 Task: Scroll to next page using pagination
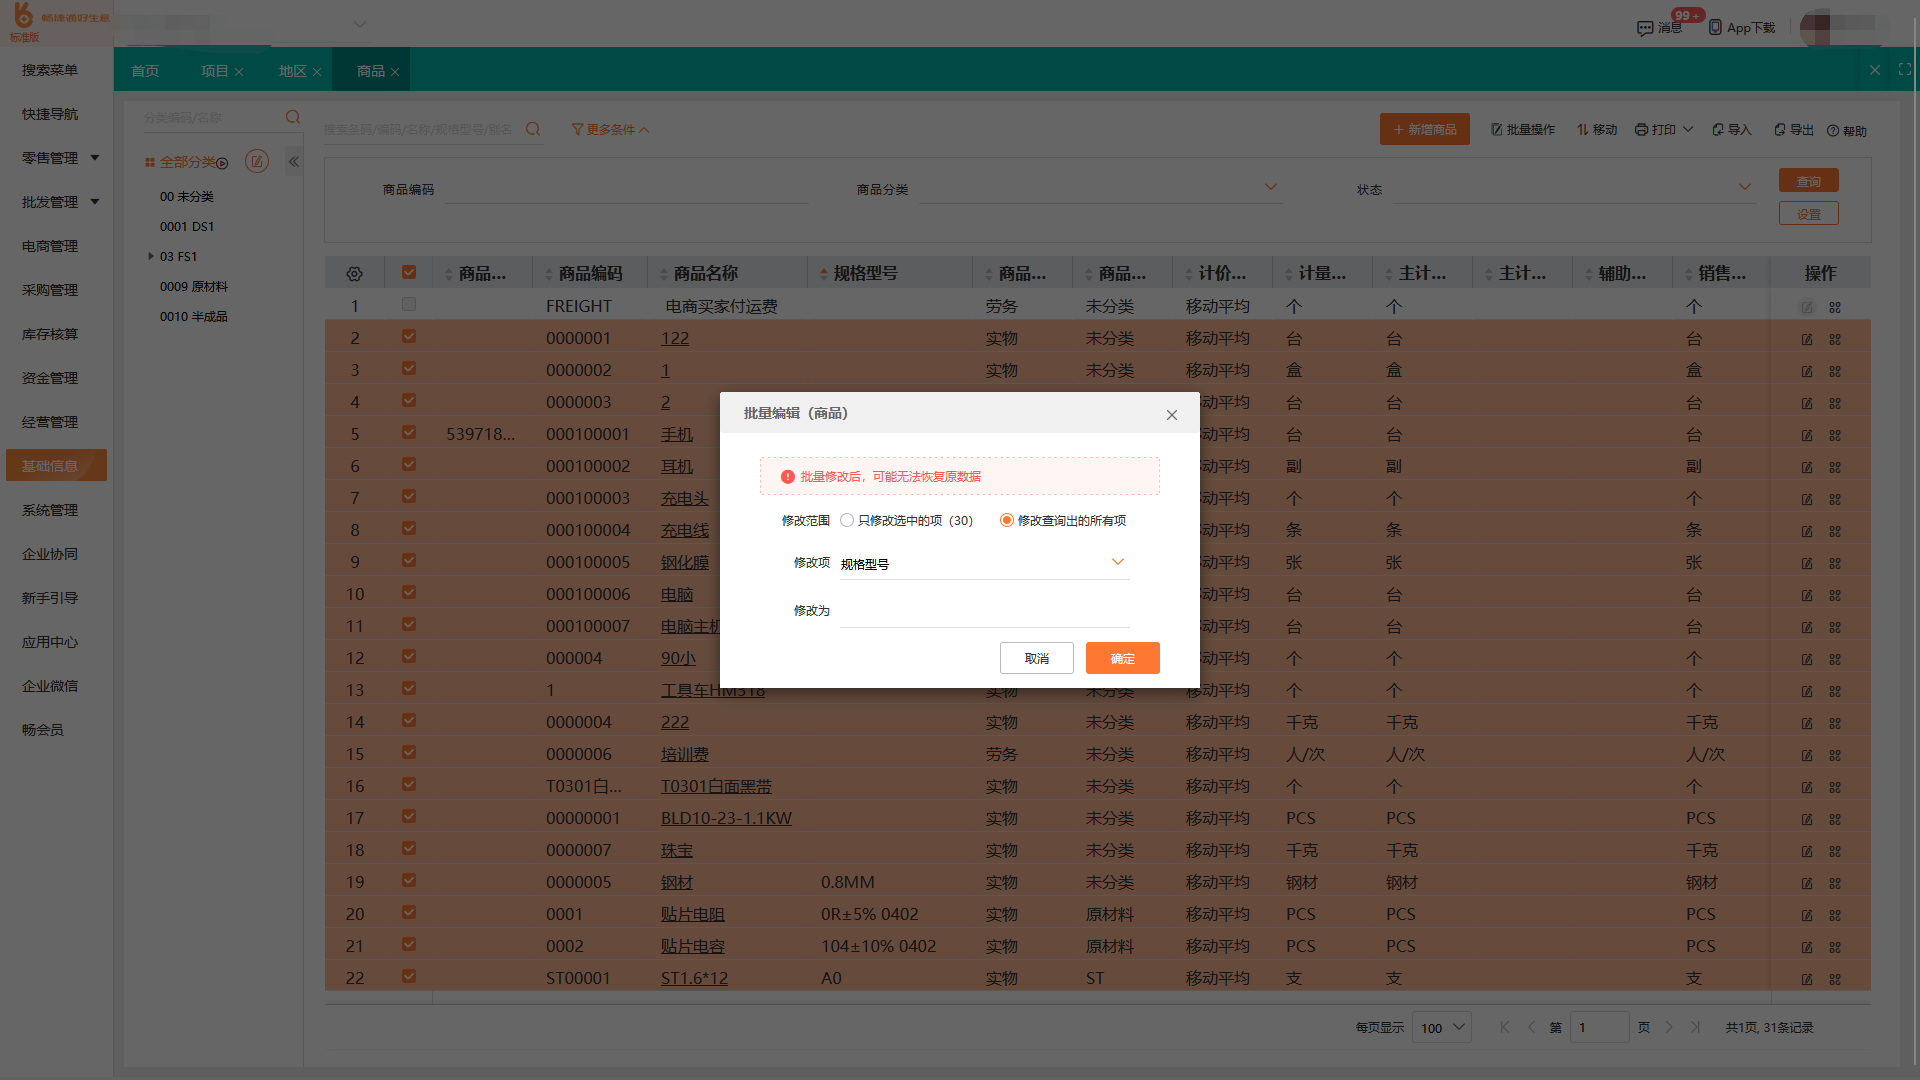(x=1669, y=1027)
